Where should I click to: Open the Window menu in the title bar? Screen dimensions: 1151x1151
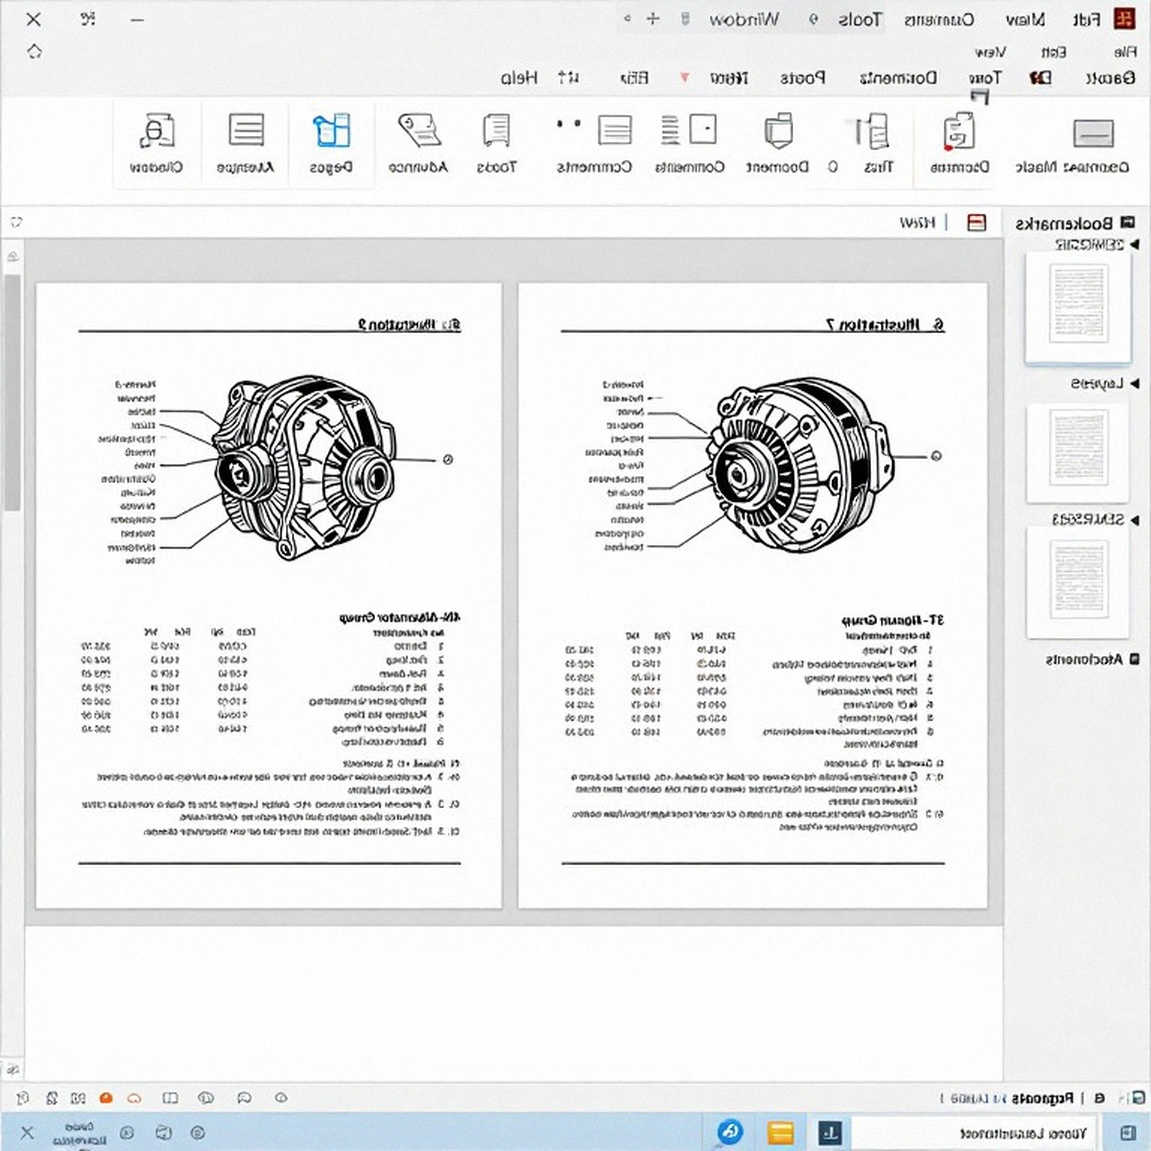click(x=744, y=20)
